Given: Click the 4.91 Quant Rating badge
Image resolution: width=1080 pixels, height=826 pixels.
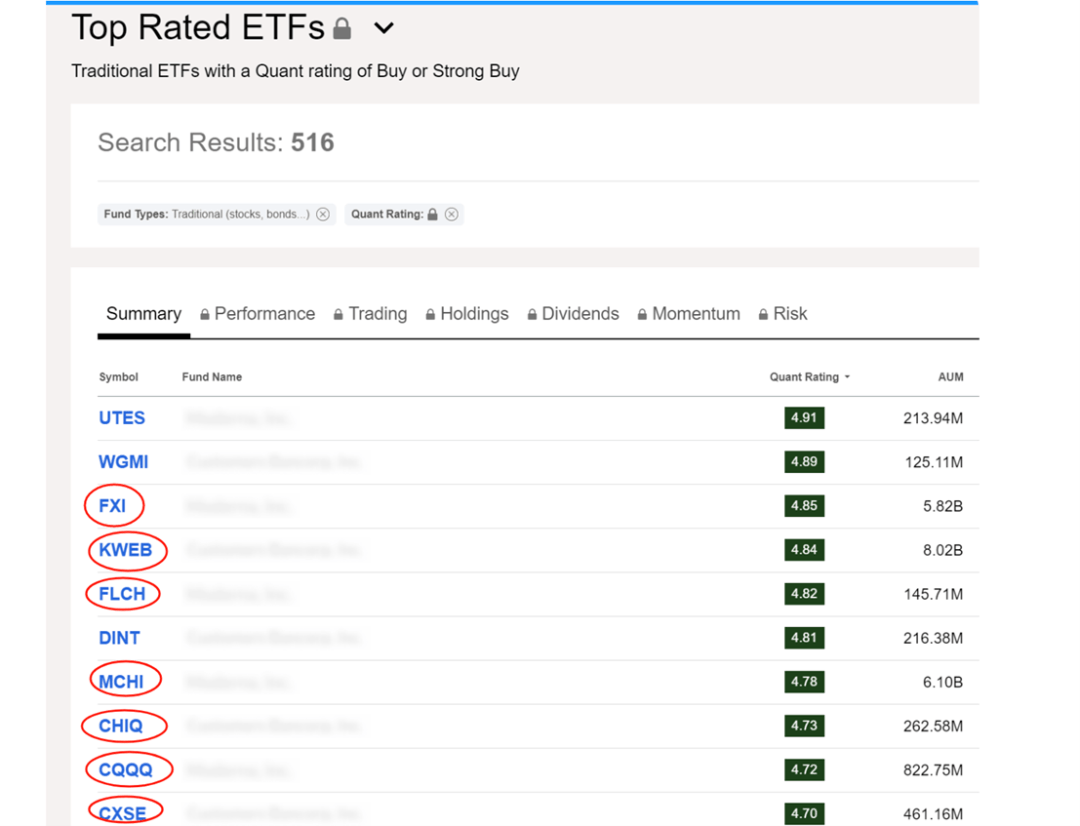Looking at the screenshot, I should [804, 418].
